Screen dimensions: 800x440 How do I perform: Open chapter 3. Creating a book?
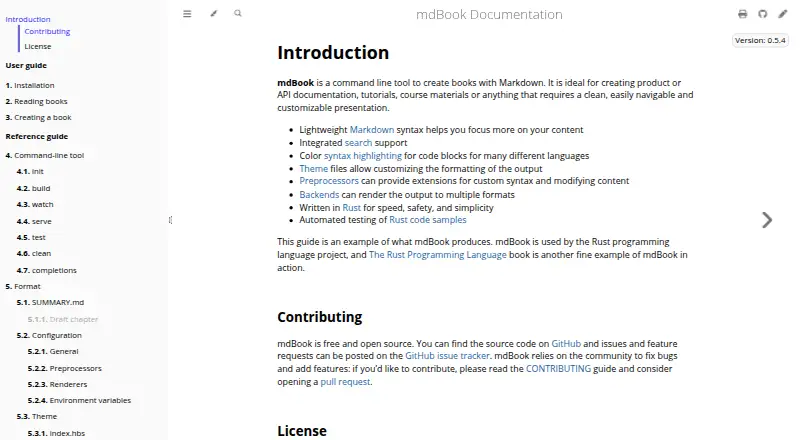click(x=38, y=117)
